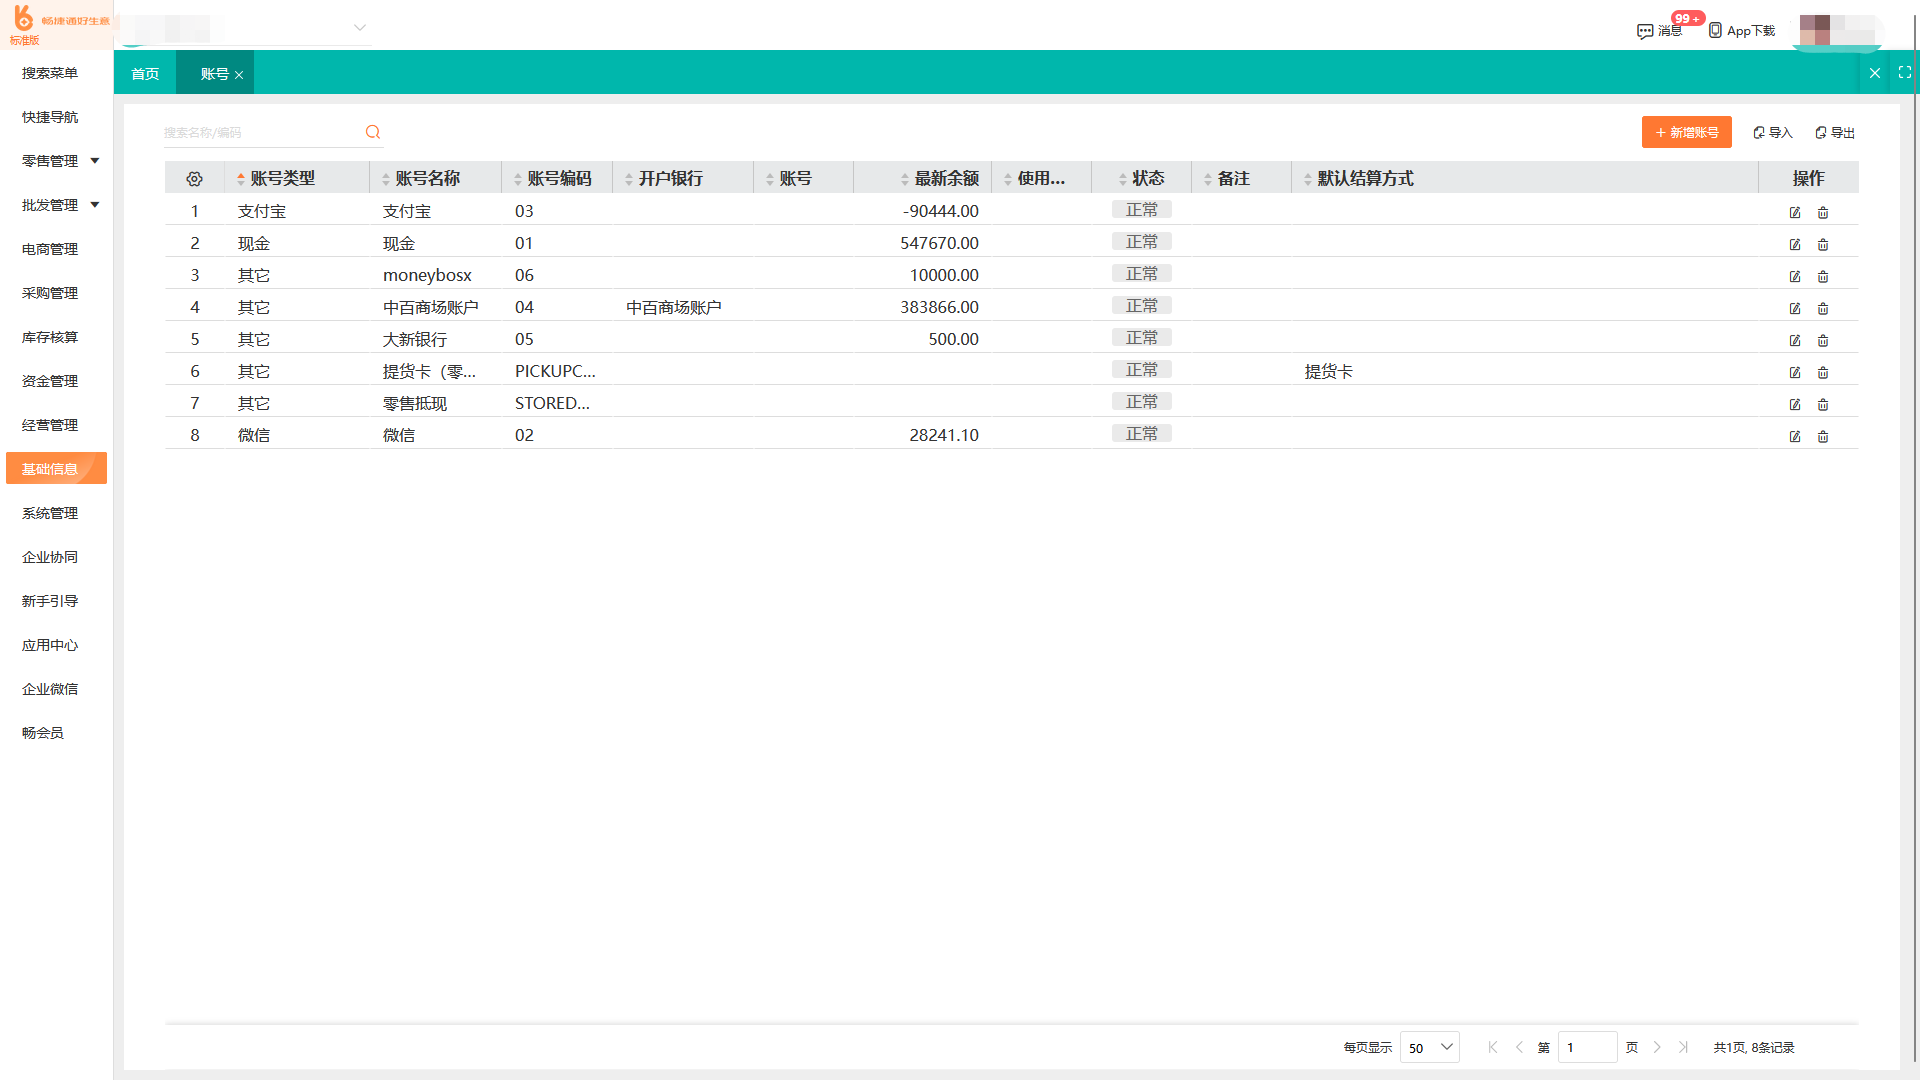The image size is (1920, 1080).
Task: Click the 新增账号 button
Action: (x=1689, y=132)
